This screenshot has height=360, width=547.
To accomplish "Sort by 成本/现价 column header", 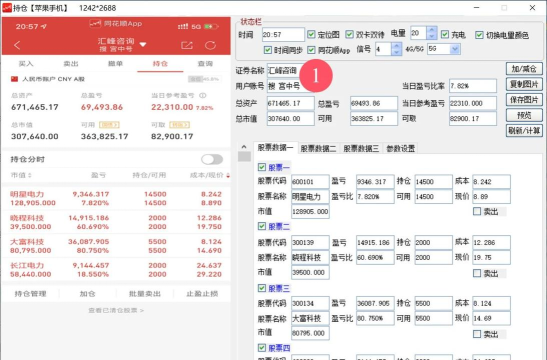I will coord(209,175).
